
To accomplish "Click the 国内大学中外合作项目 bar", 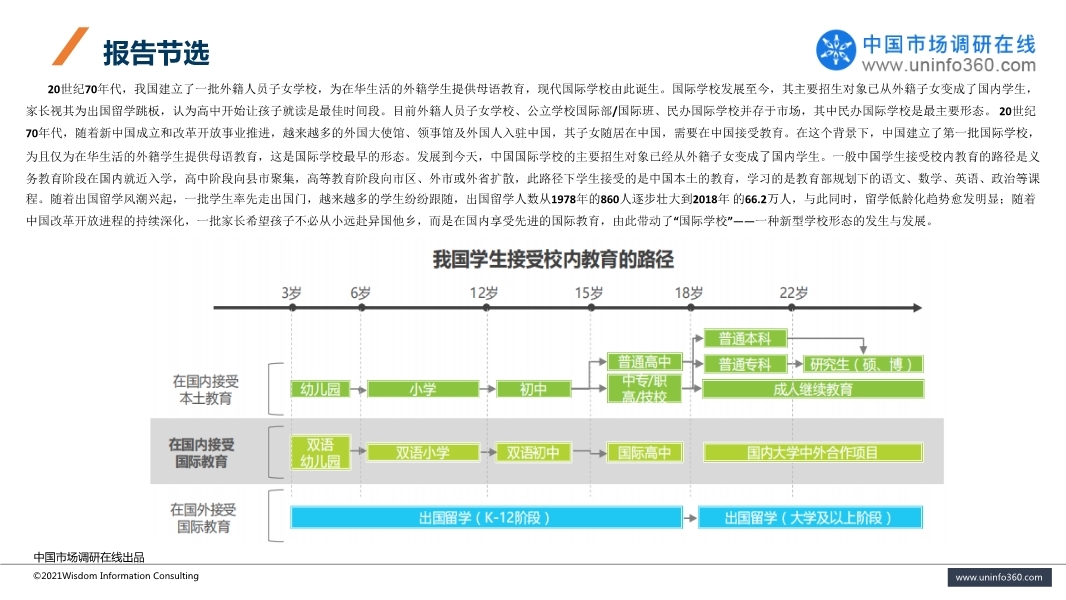I will [812, 453].
